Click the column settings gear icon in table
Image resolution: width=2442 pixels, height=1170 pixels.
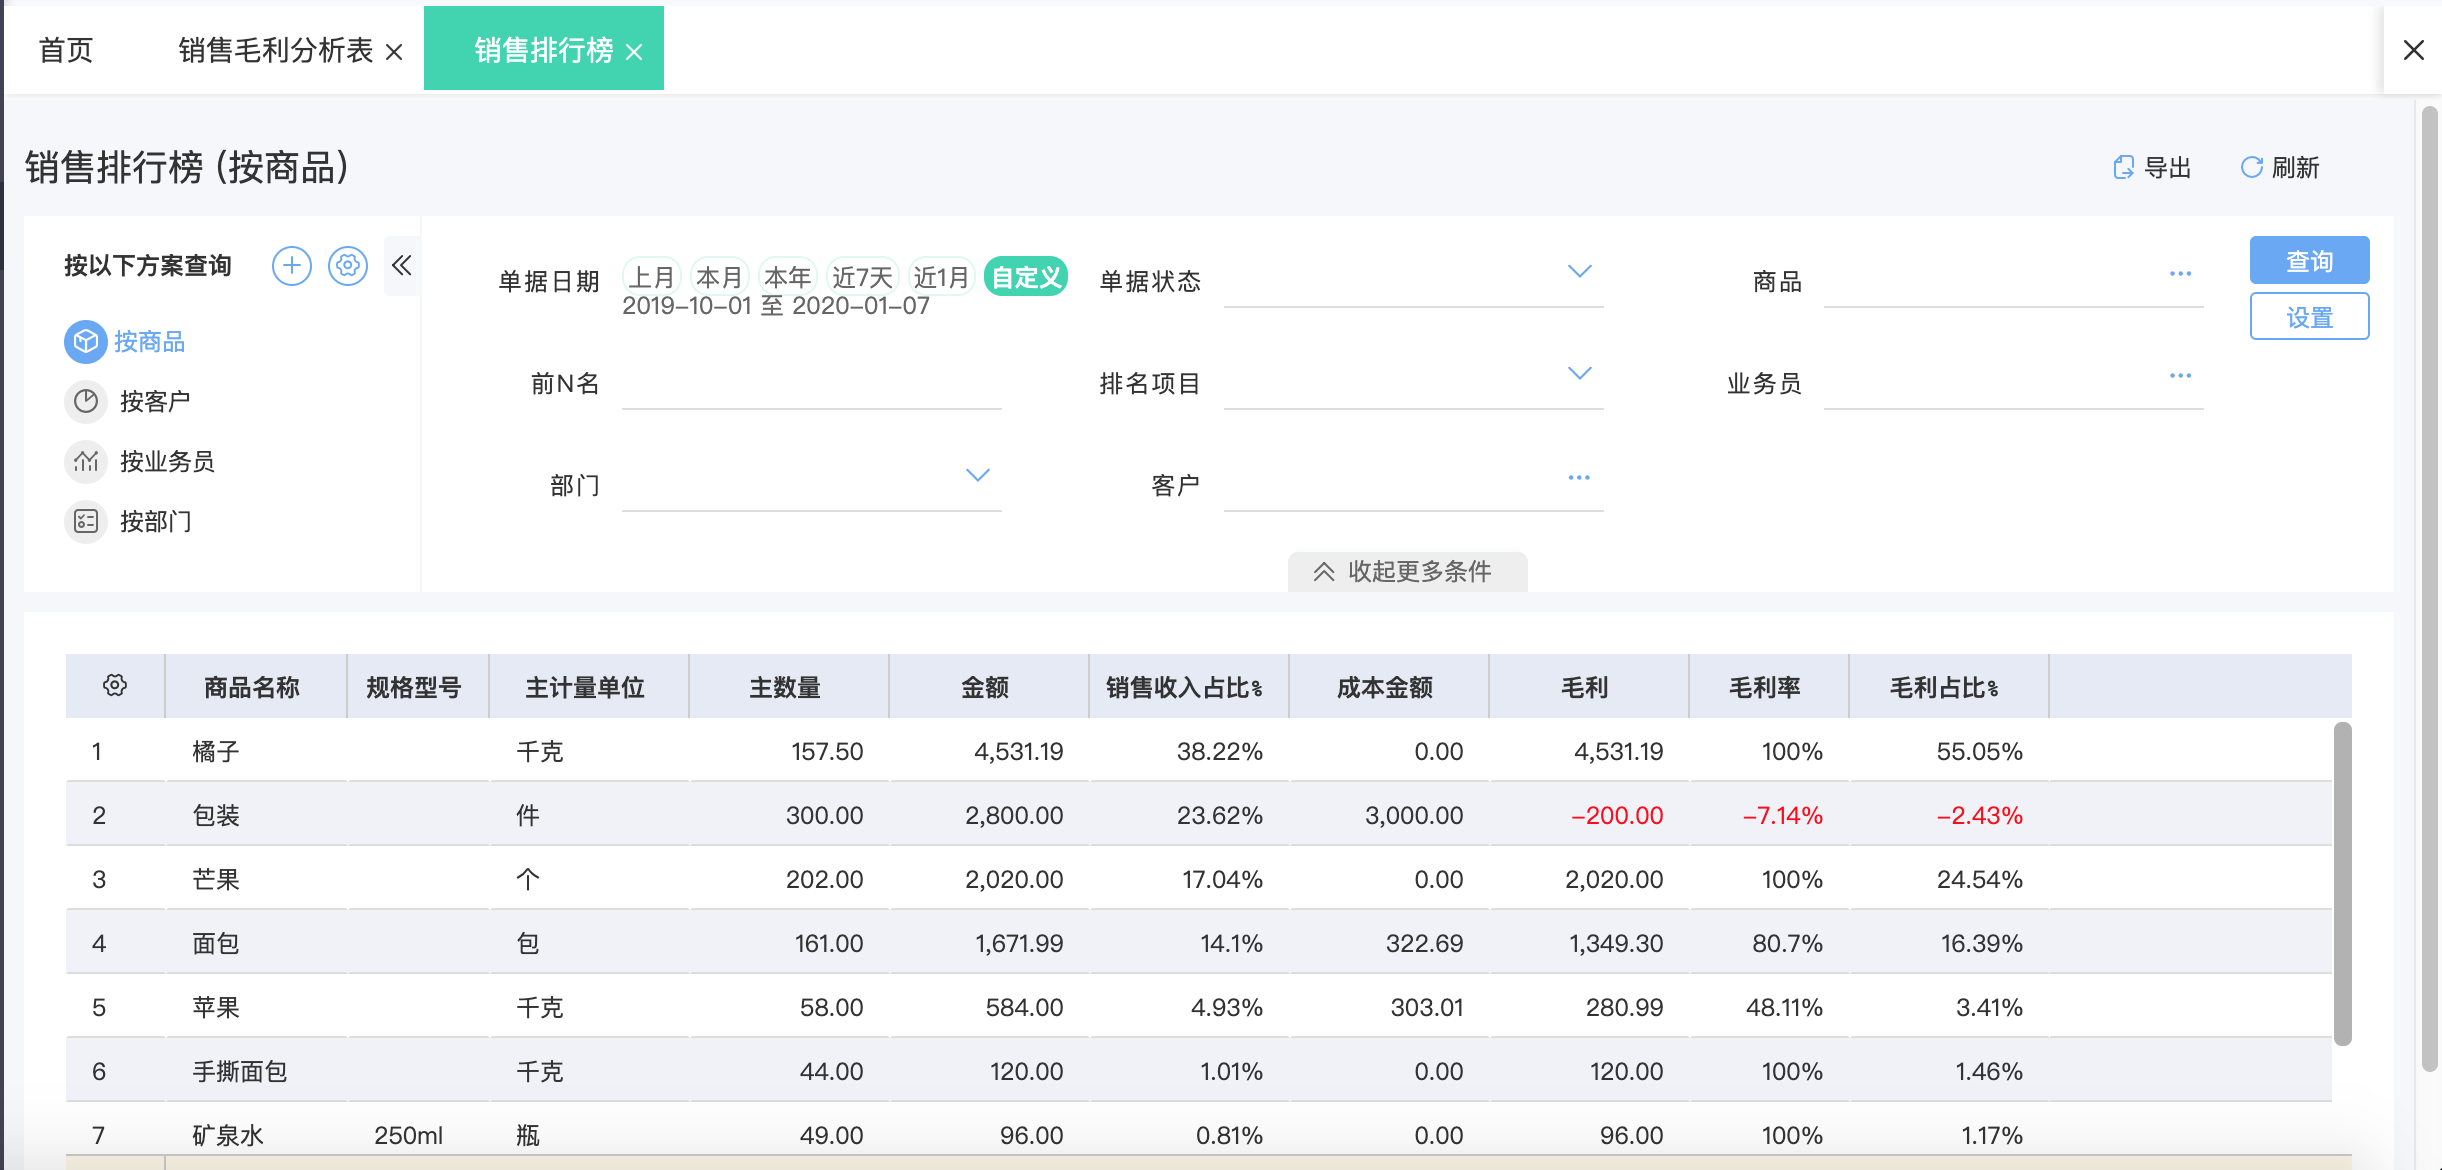[x=112, y=685]
